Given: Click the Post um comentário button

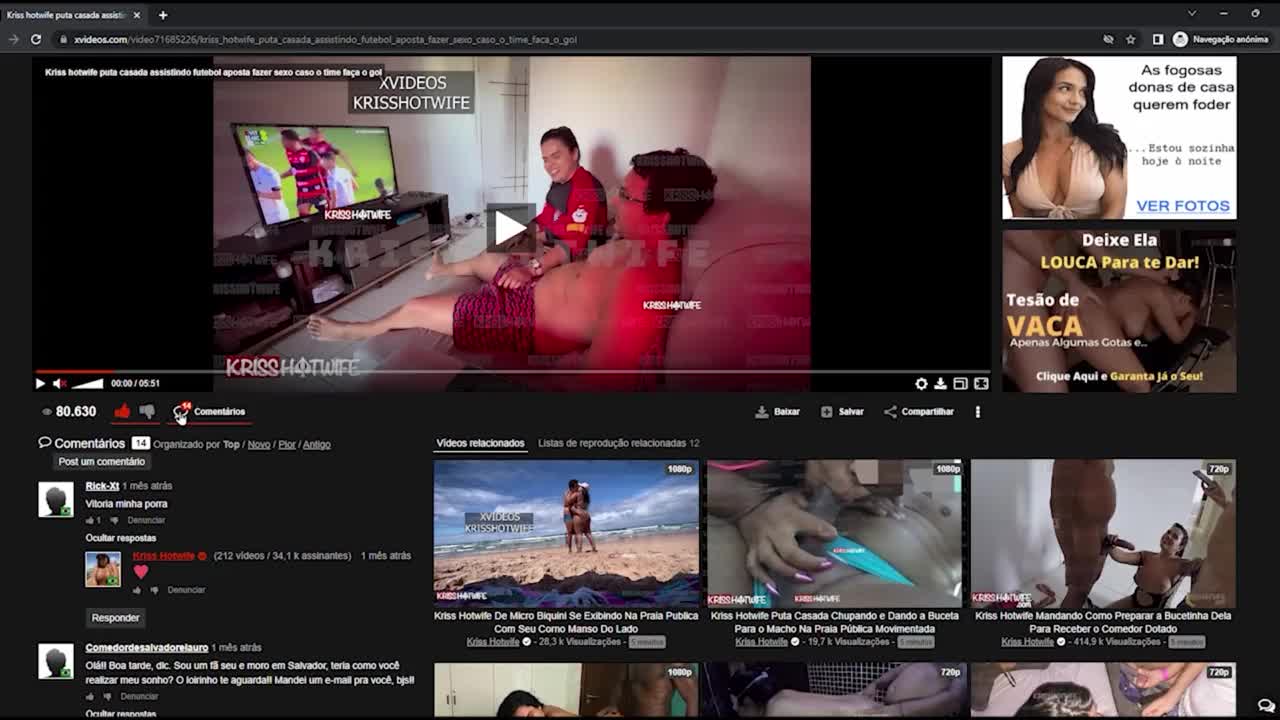Looking at the screenshot, I should tap(101, 462).
